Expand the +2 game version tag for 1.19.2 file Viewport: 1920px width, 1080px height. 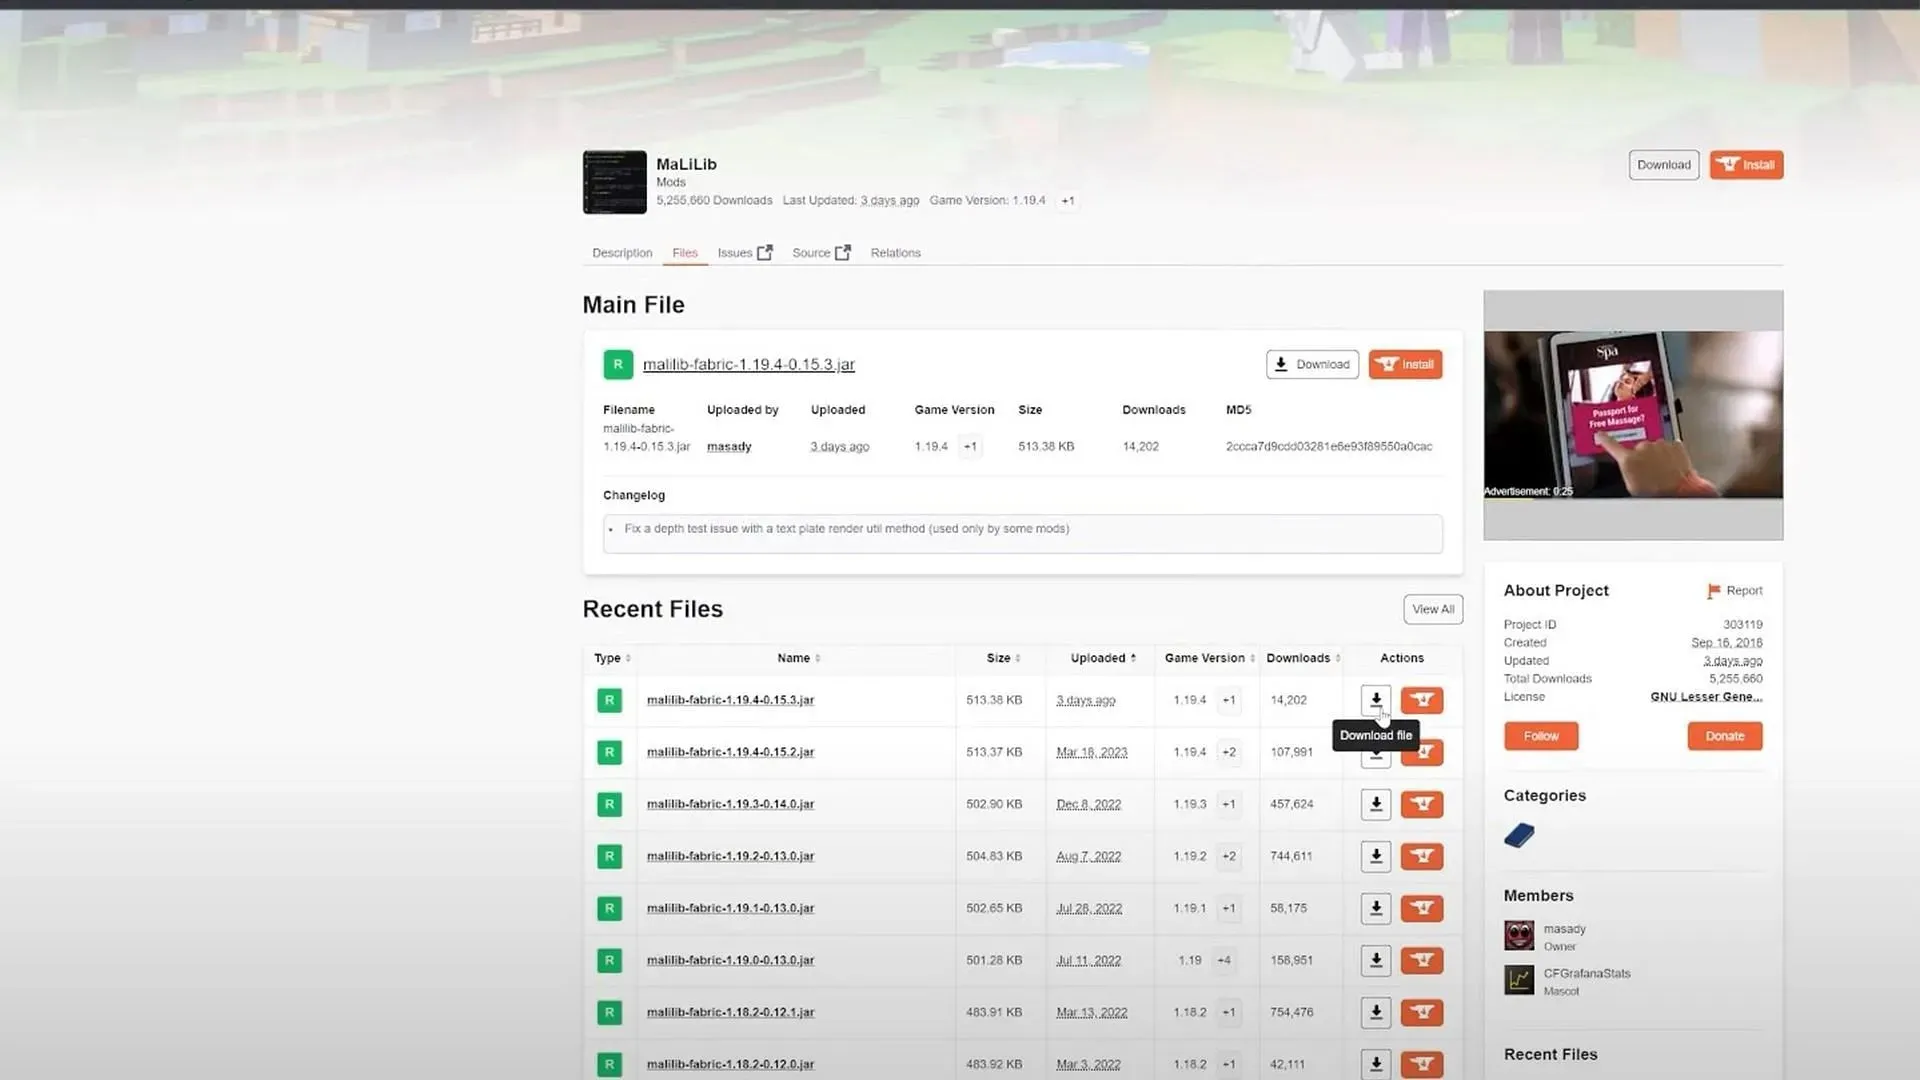1228,856
